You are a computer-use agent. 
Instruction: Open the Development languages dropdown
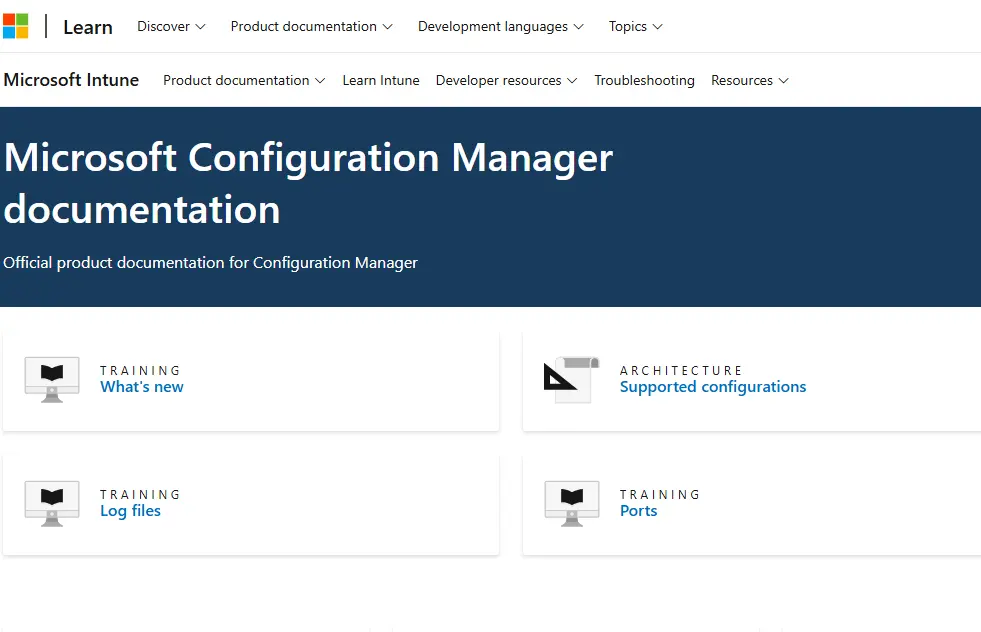tap(500, 26)
